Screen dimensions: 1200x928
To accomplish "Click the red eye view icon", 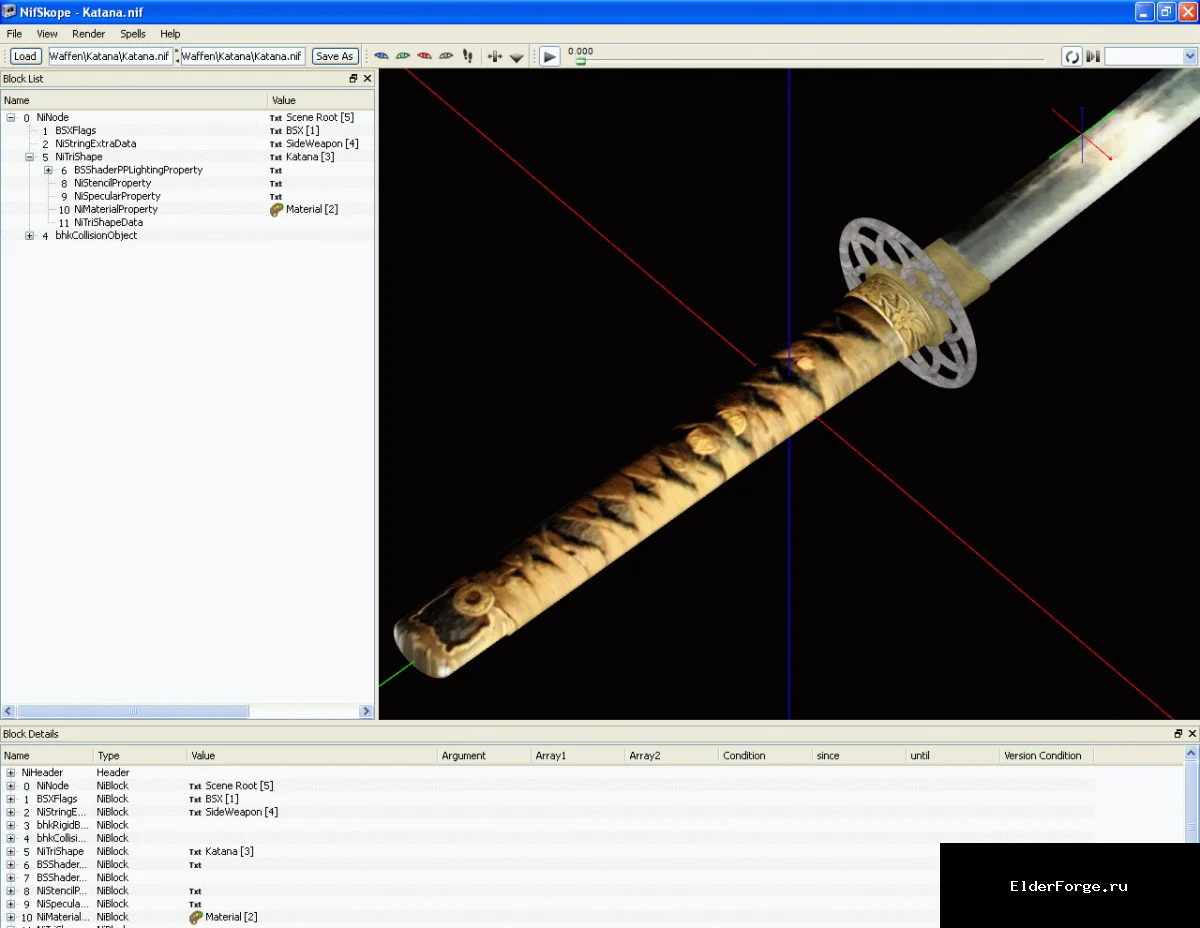I will [424, 57].
